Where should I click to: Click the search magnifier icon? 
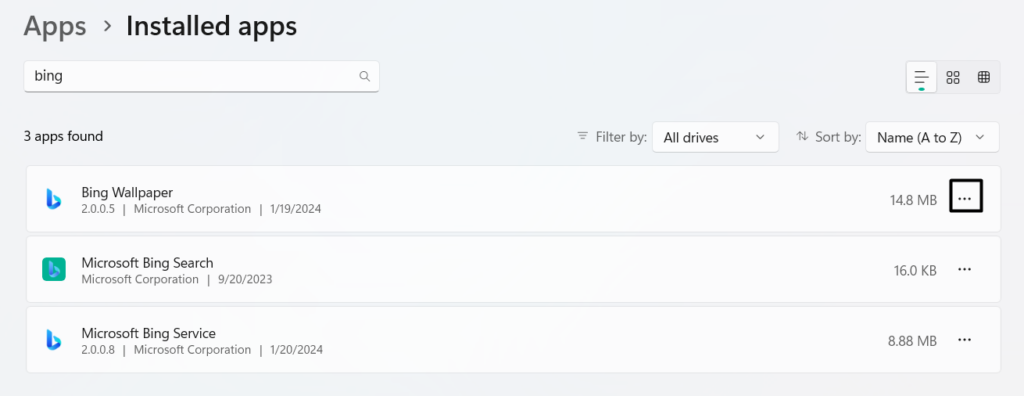[x=364, y=76]
